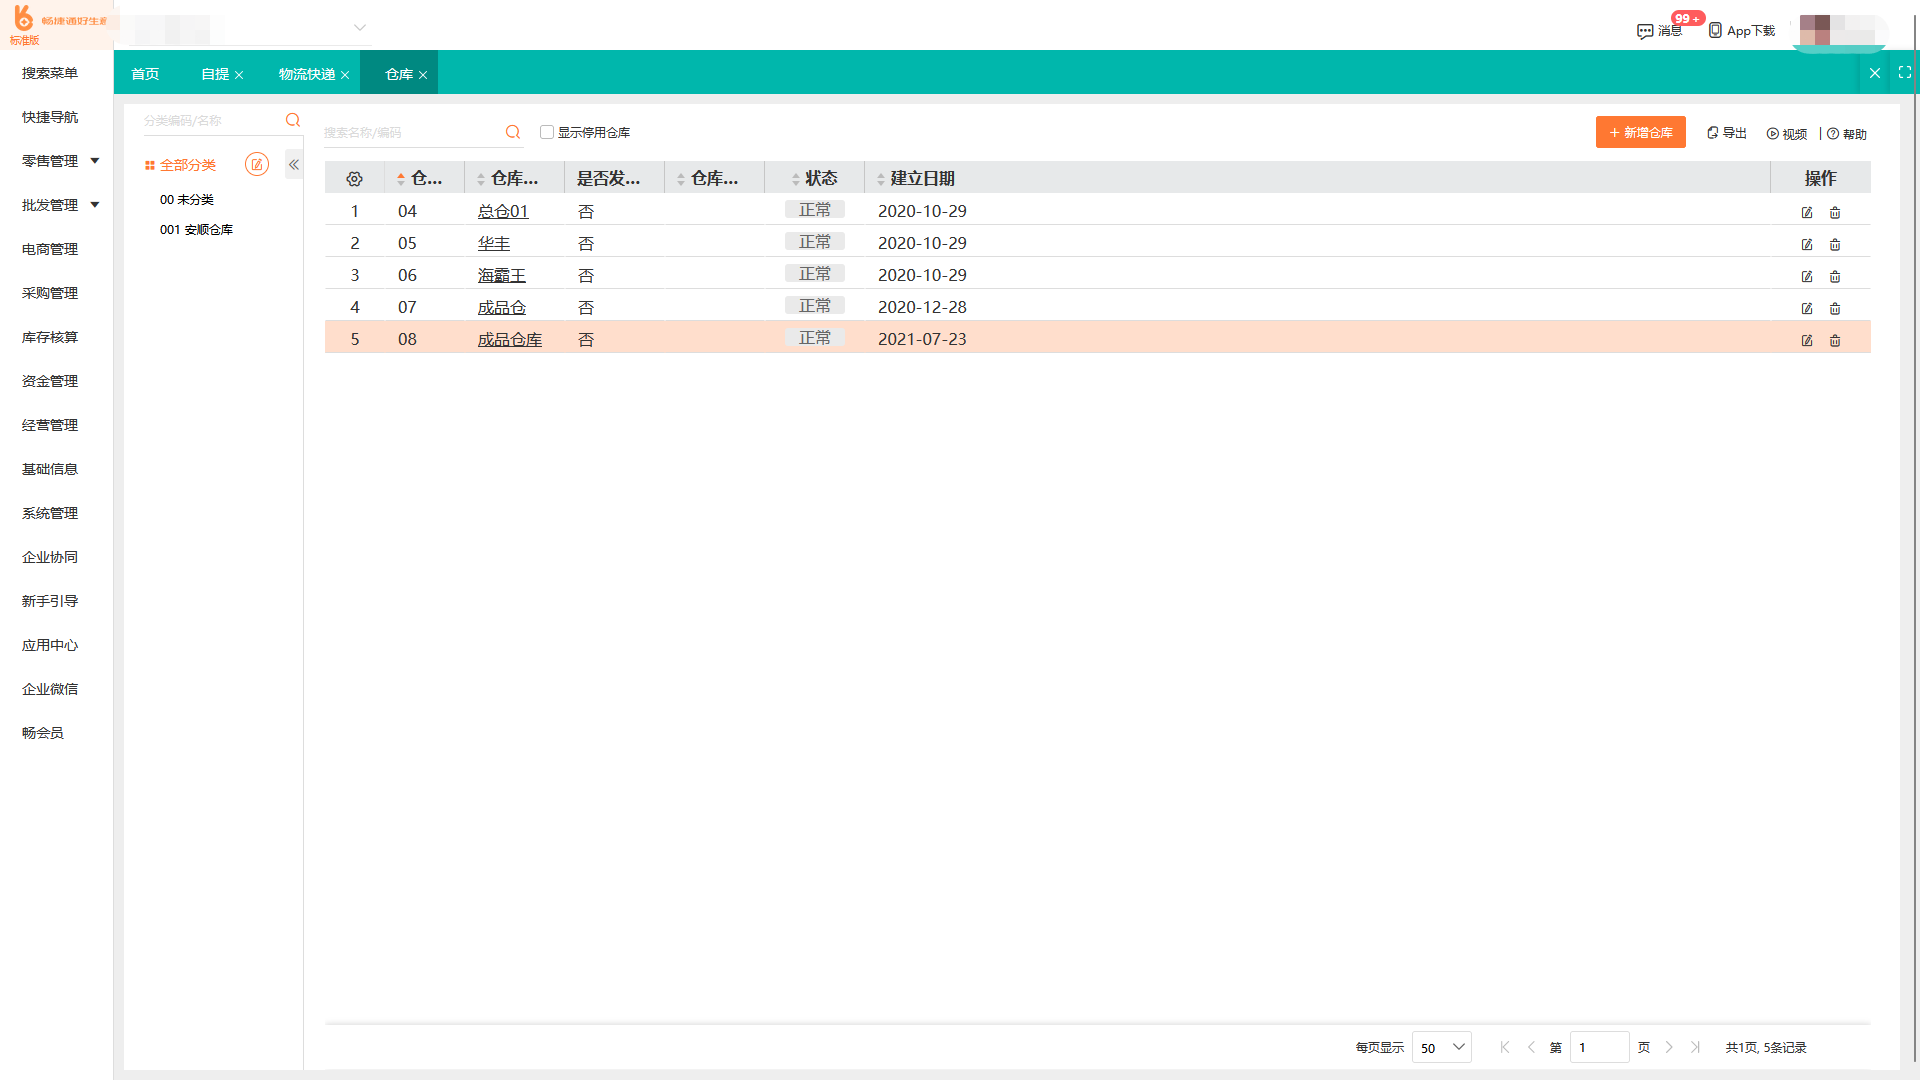1920x1080 pixels.
Task: Click the edit icon for 成品仓库 row 5
Action: click(1807, 339)
